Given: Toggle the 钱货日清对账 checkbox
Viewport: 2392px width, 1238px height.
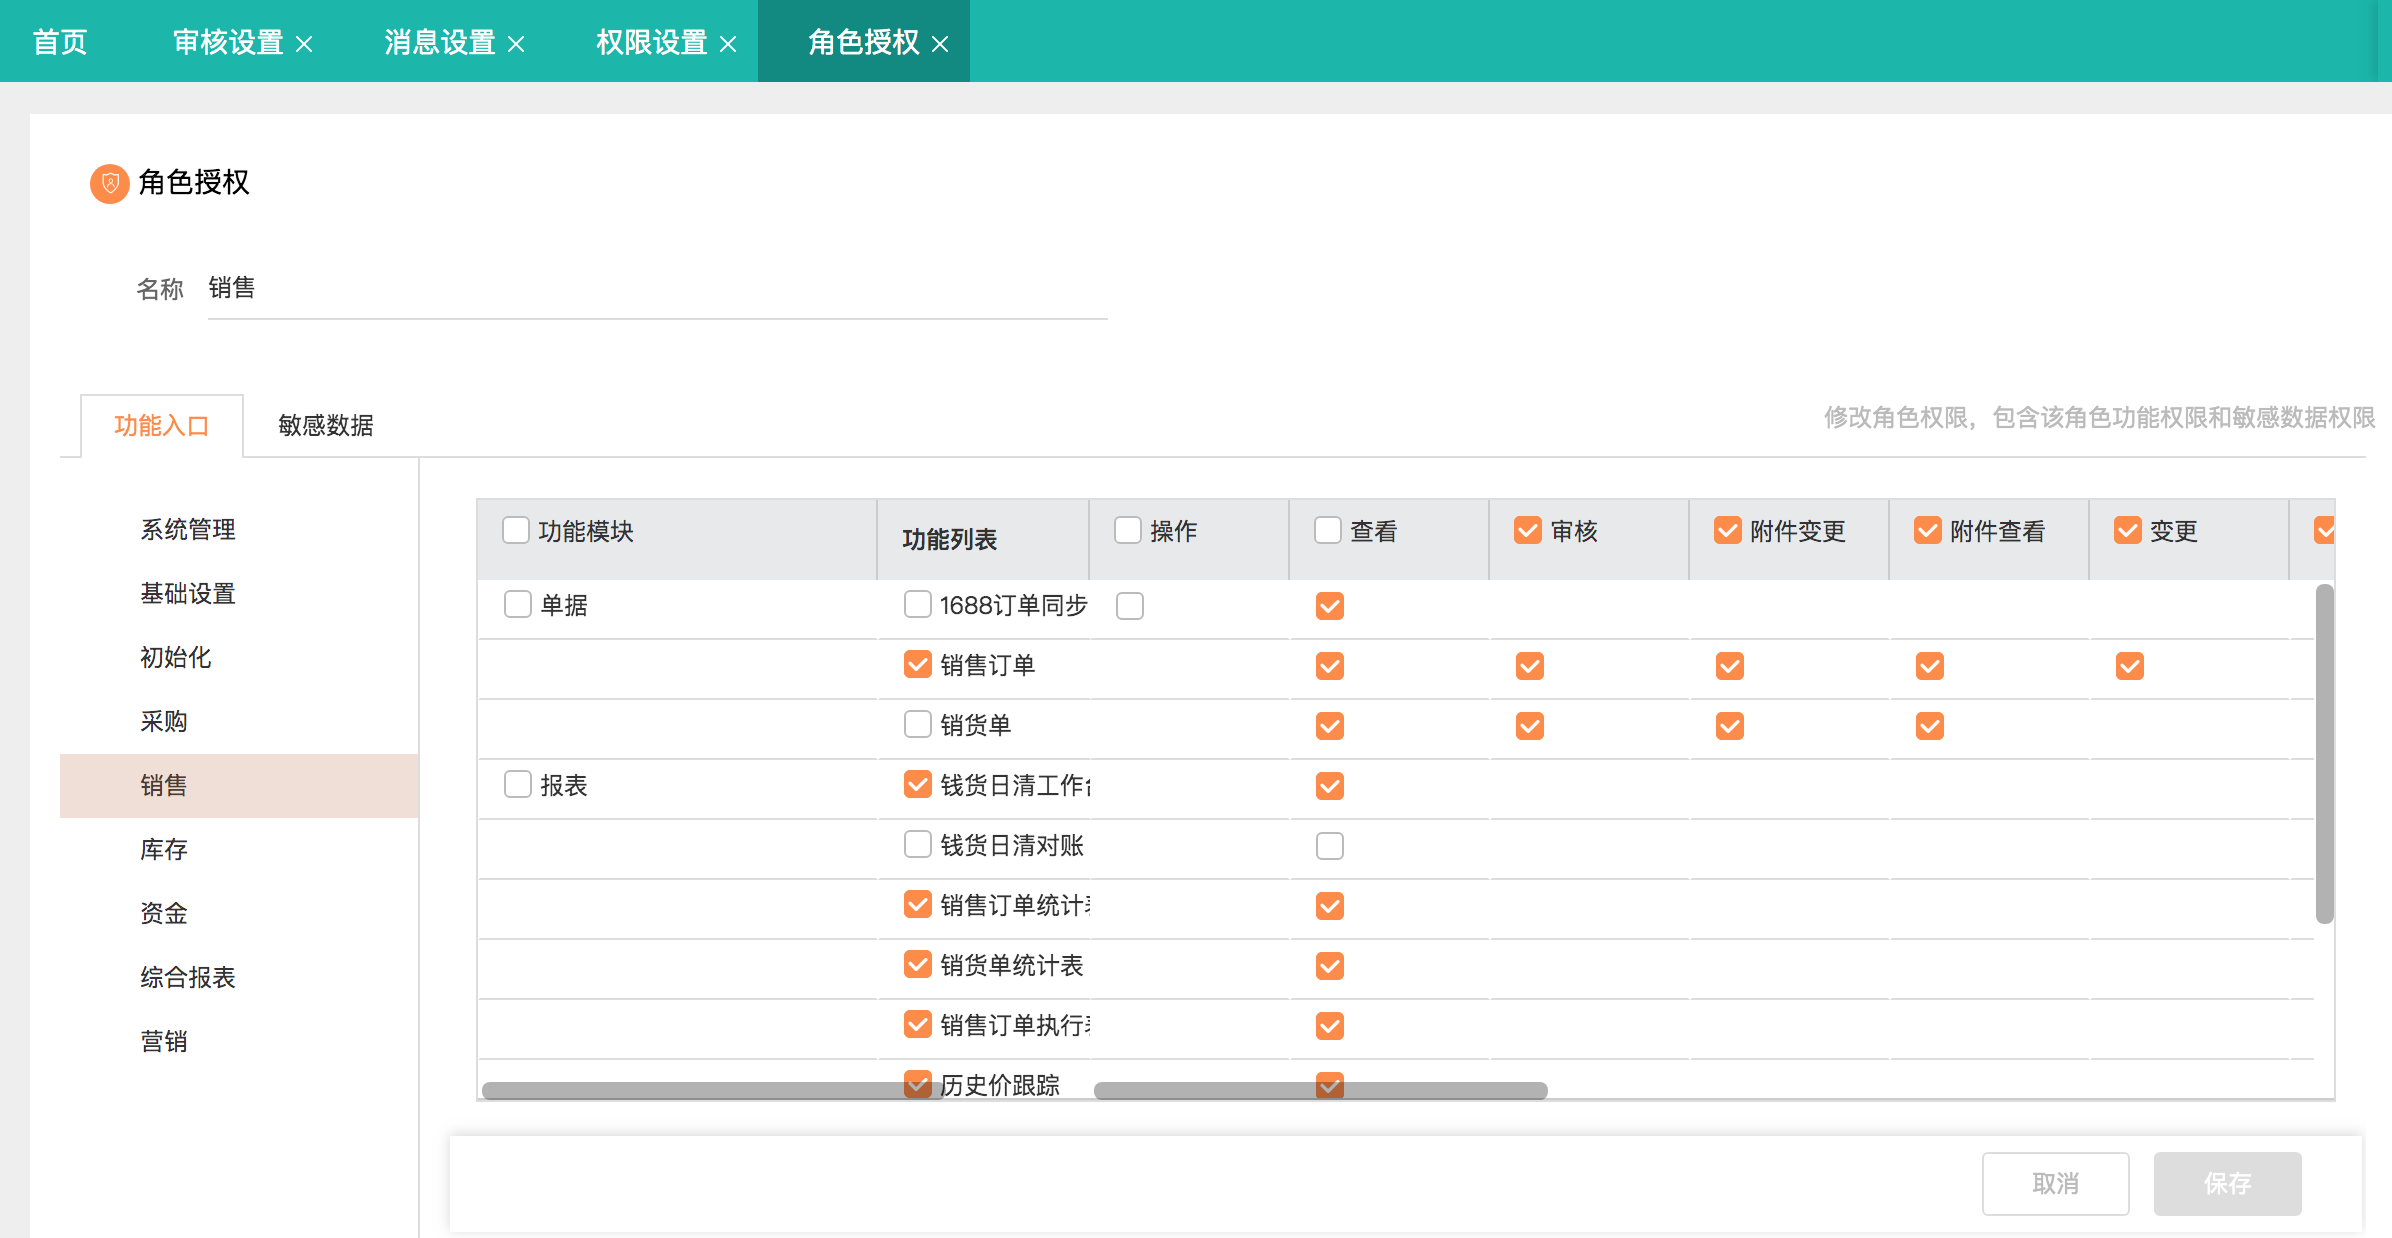Looking at the screenshot, I should click(914, 845).
